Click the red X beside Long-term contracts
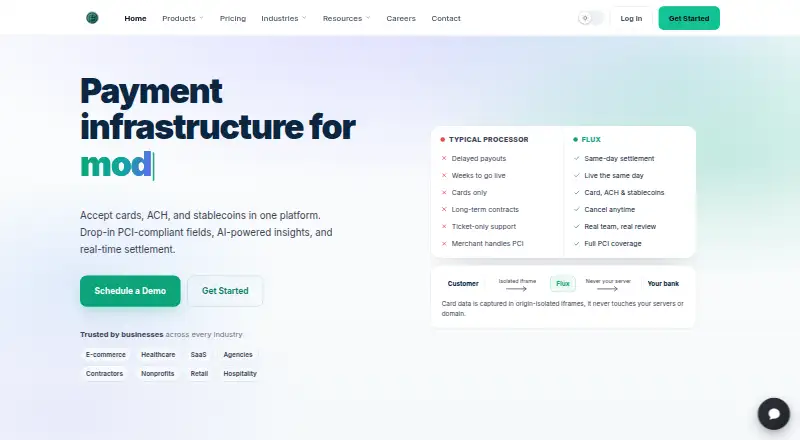Image resolution: width=800 pixels, height=440 pixels. (x=444, y=209)
